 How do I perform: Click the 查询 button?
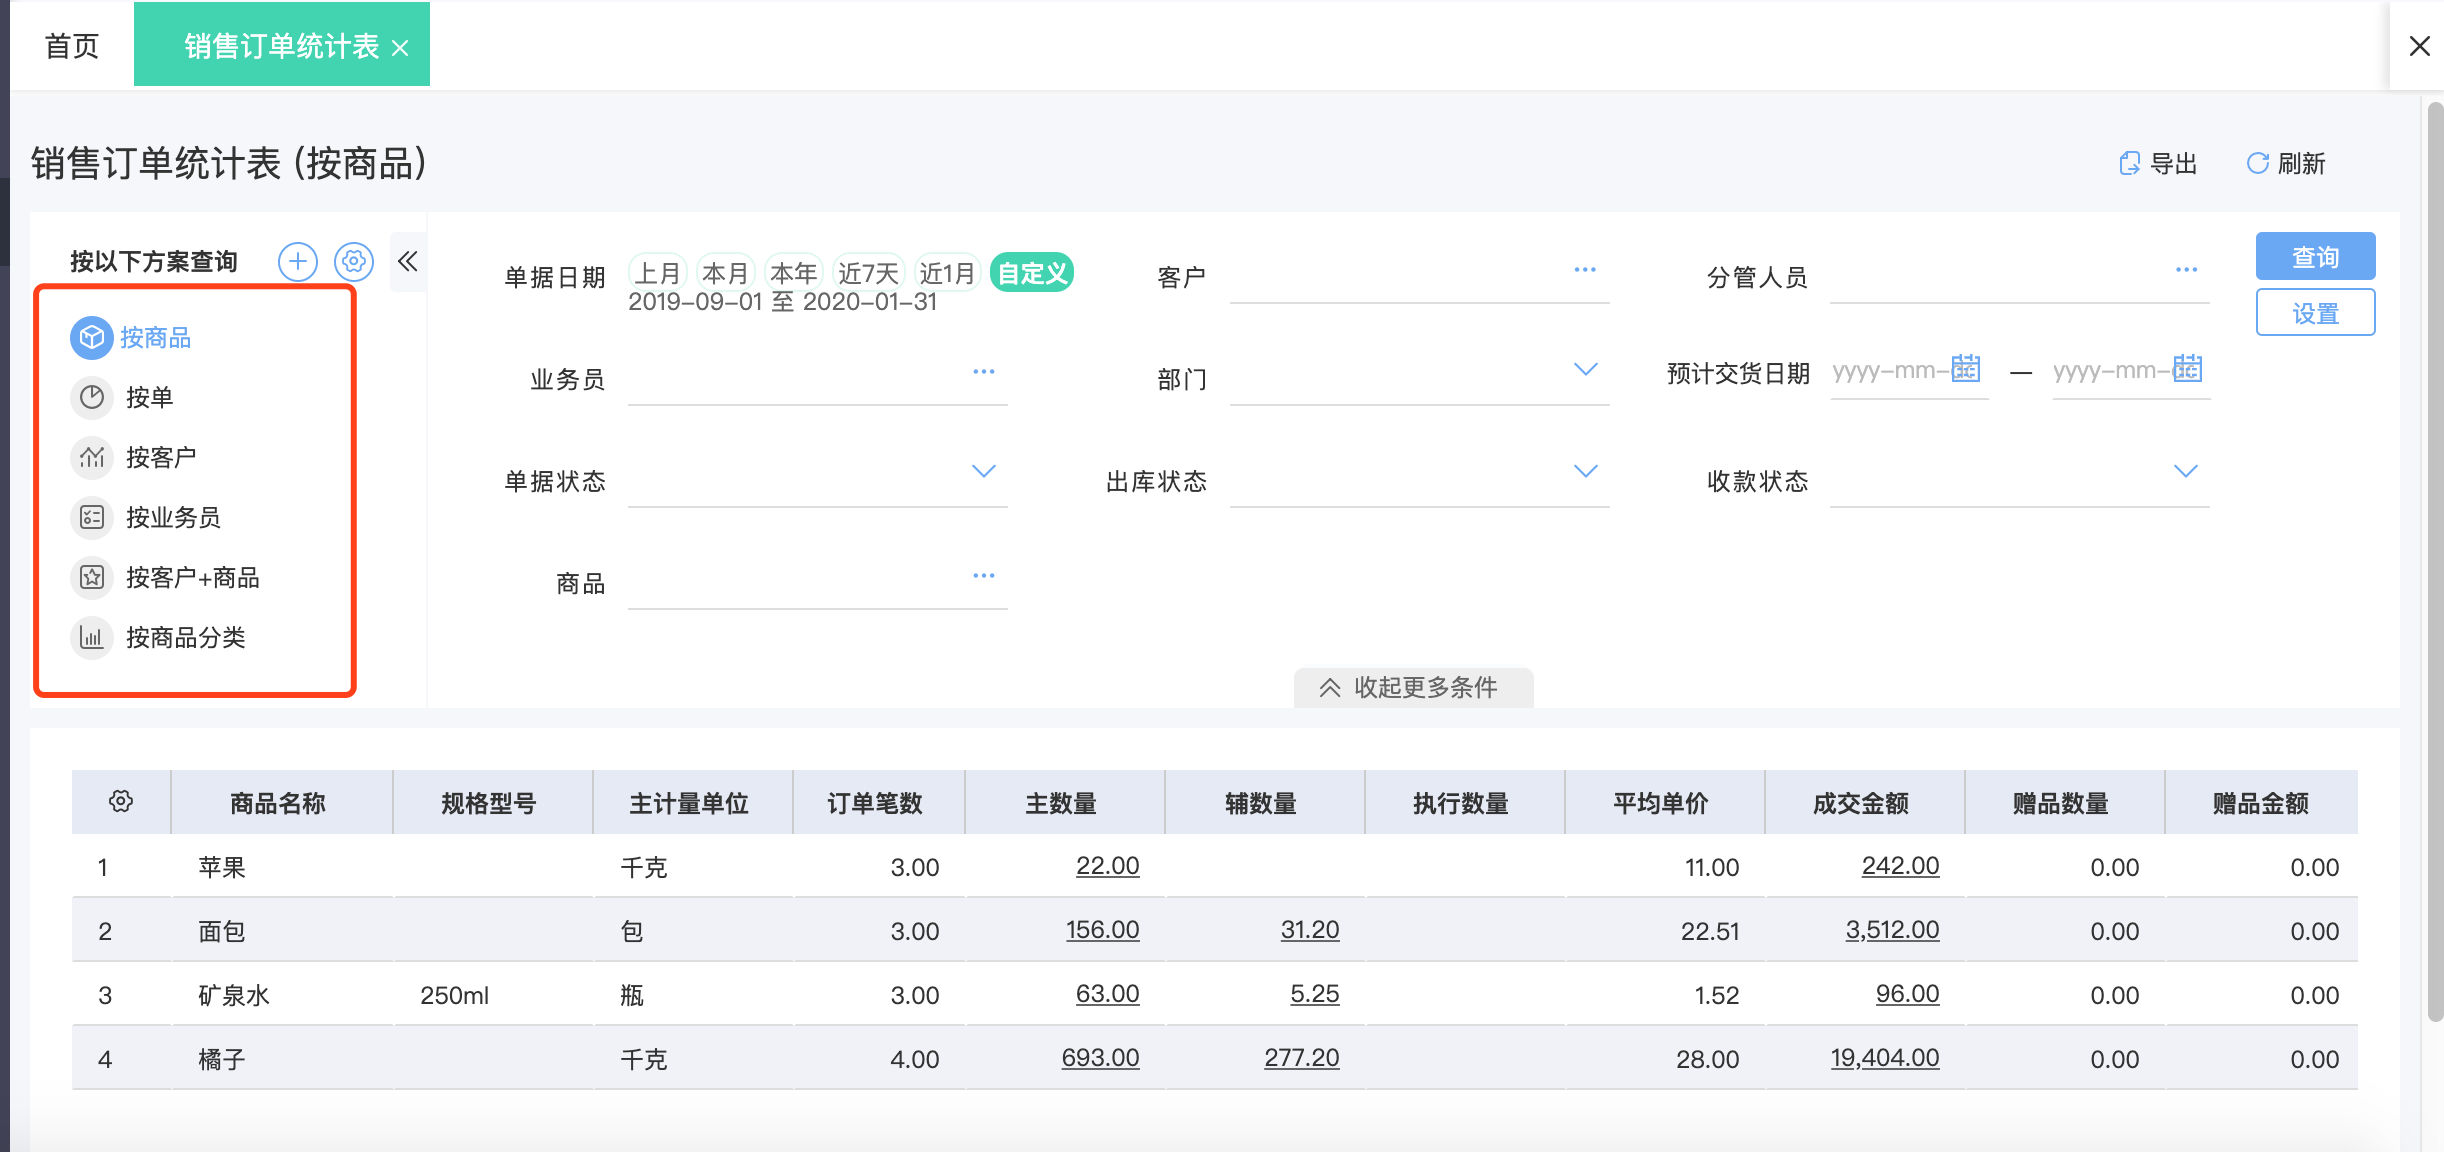pyautogui.click(x=2315, y=256)
